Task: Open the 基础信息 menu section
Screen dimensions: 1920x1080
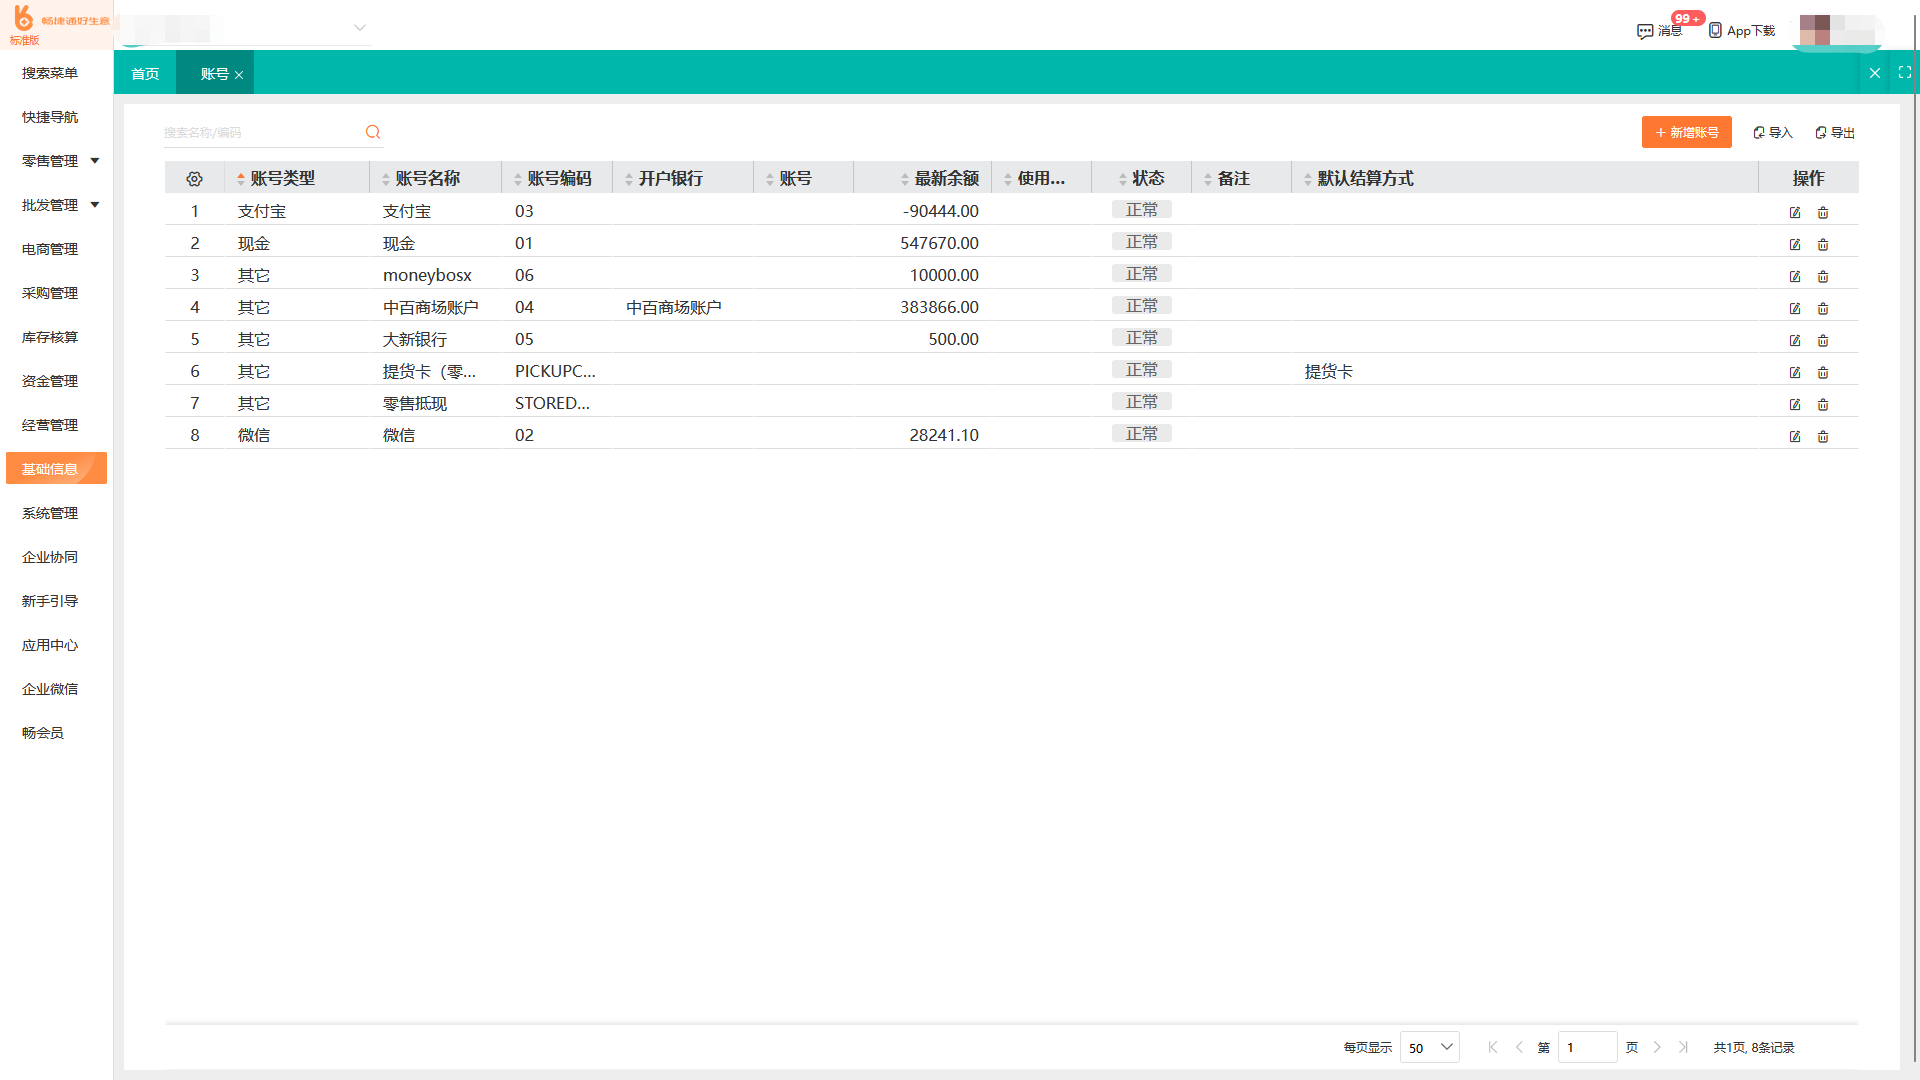Action: [x=51, y=468]
